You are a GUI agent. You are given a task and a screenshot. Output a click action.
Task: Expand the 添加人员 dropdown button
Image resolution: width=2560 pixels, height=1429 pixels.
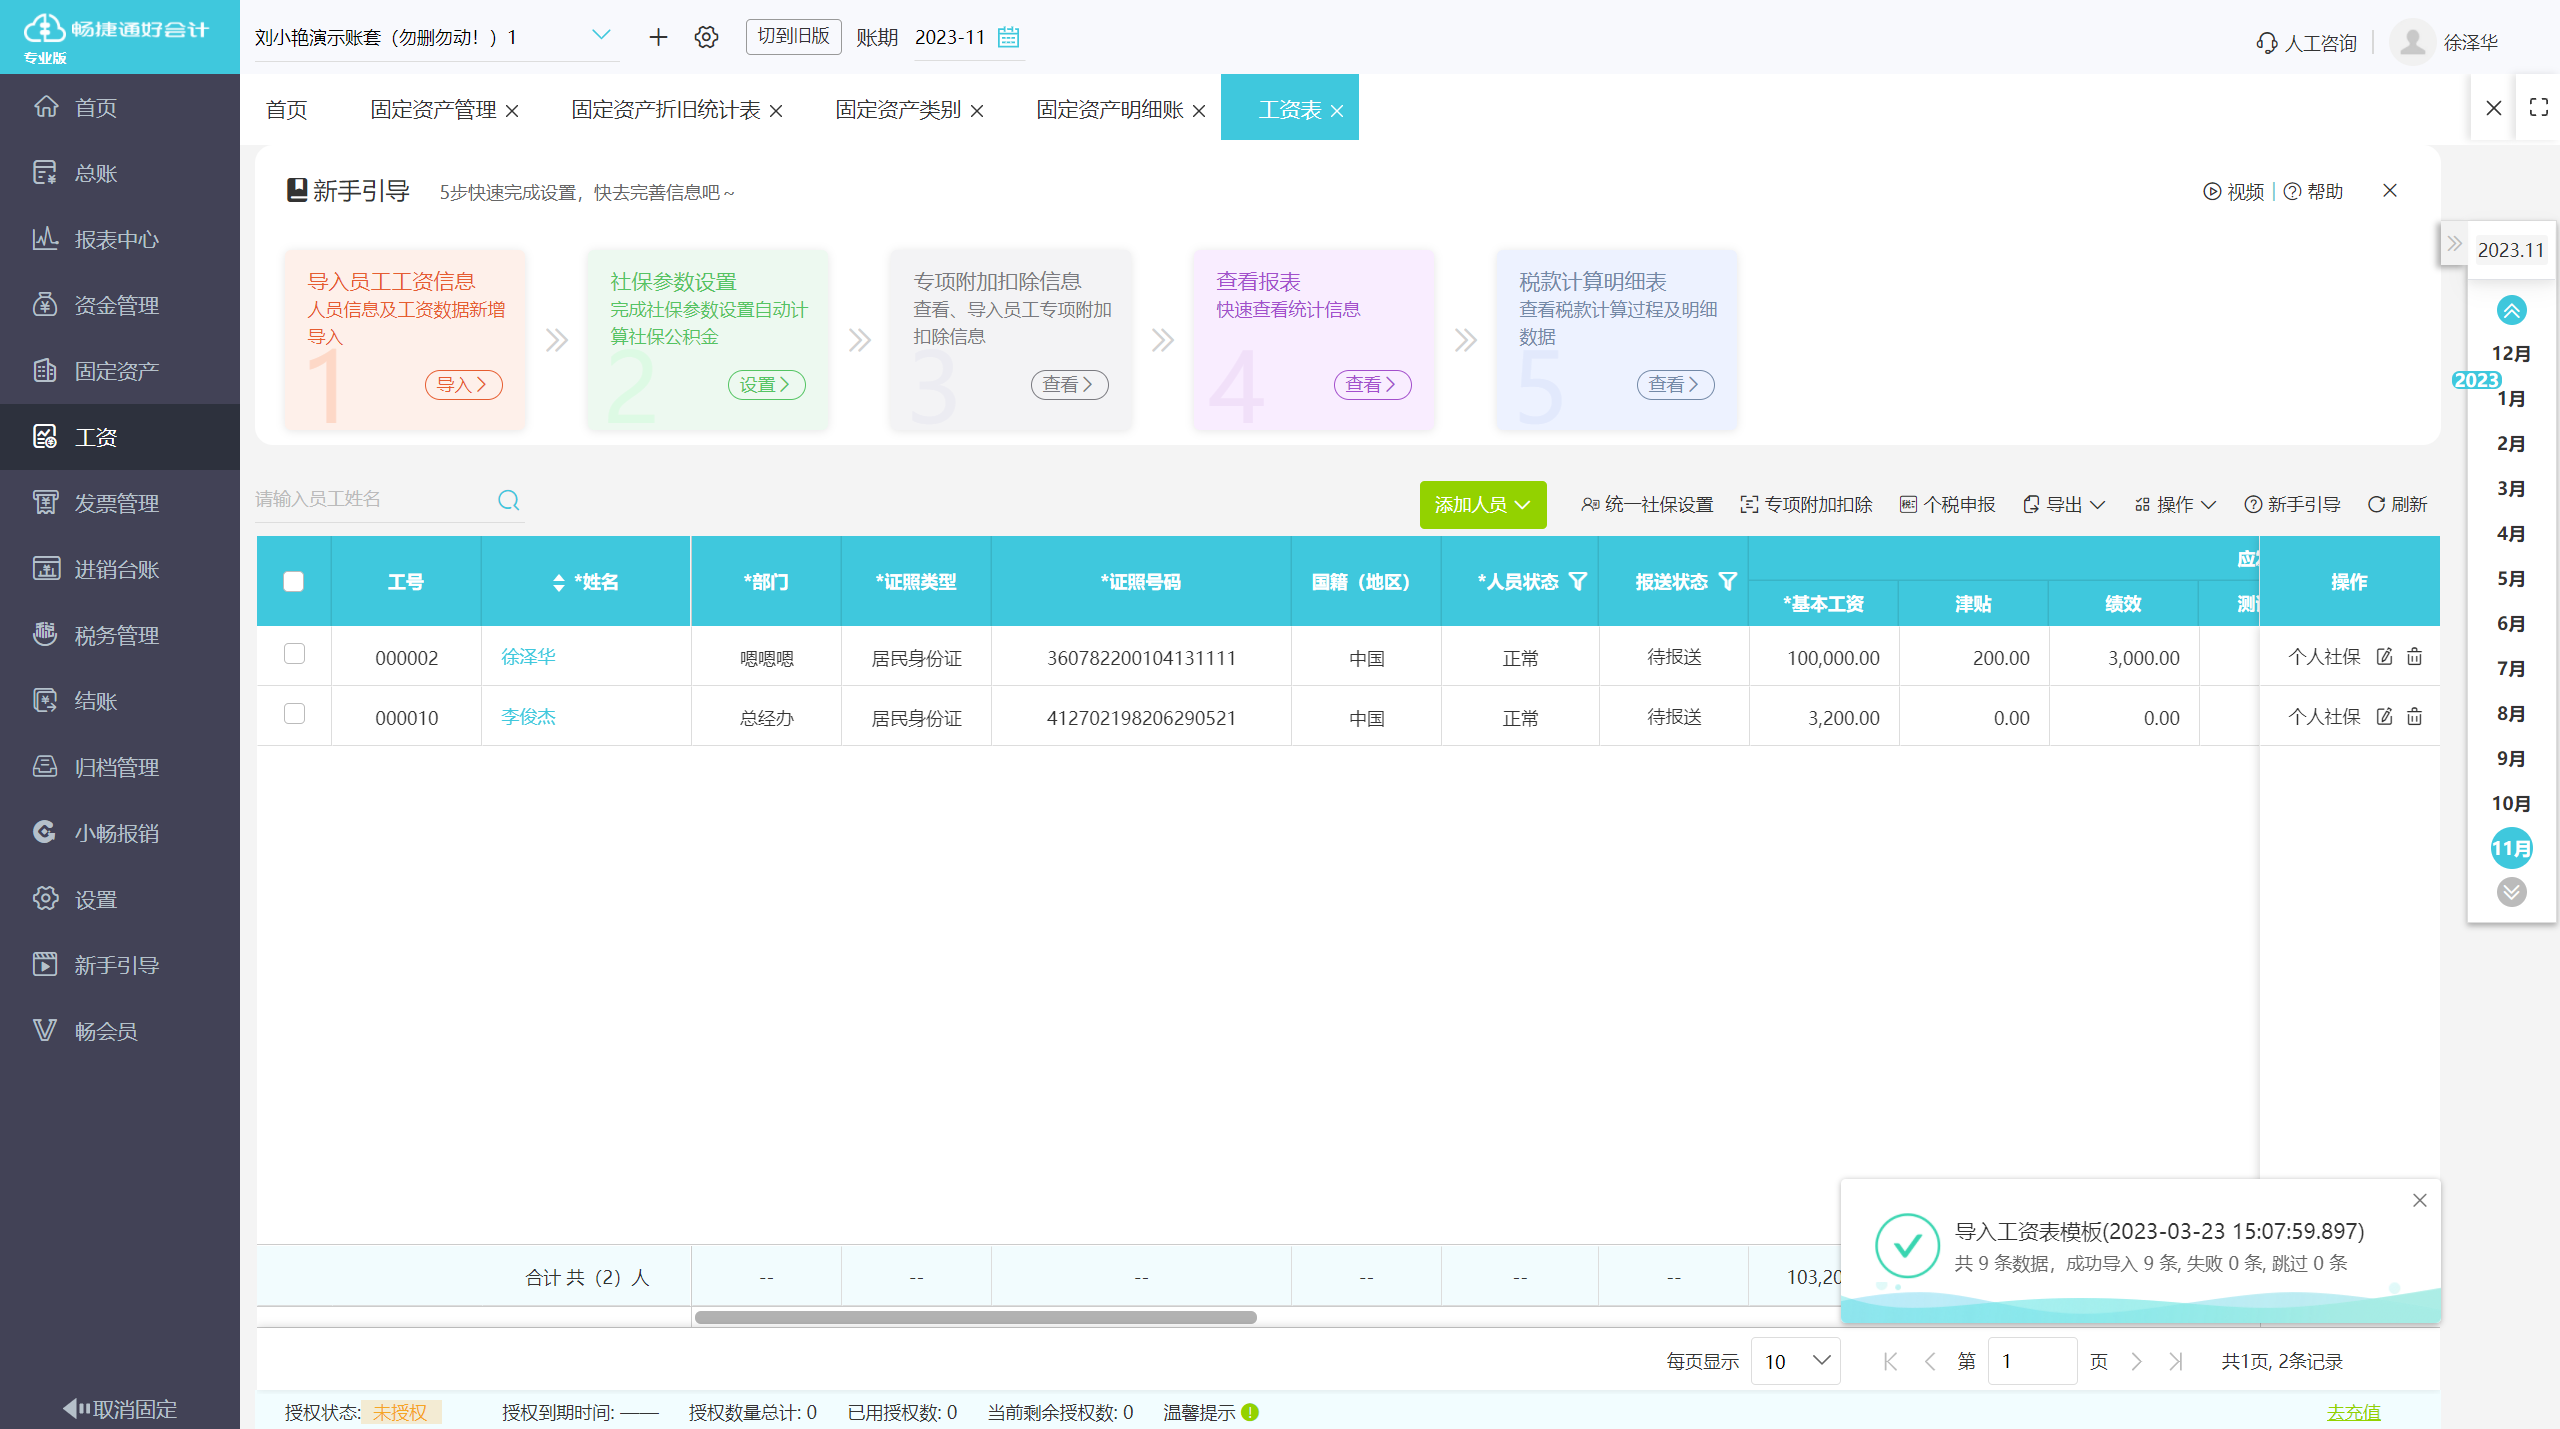tap(1528, 504)
